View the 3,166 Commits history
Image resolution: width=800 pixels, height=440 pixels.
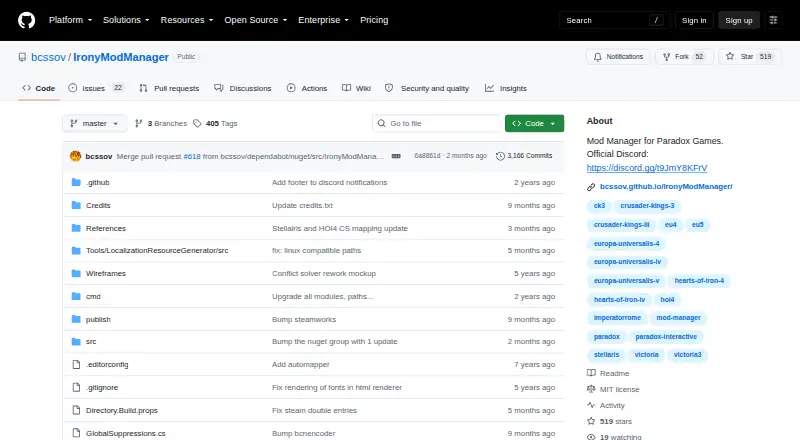click(x=524, y=156)
